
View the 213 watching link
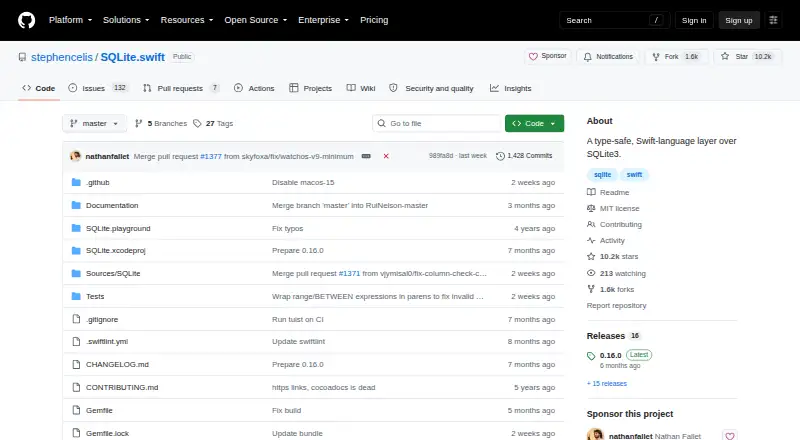point(616,274)
